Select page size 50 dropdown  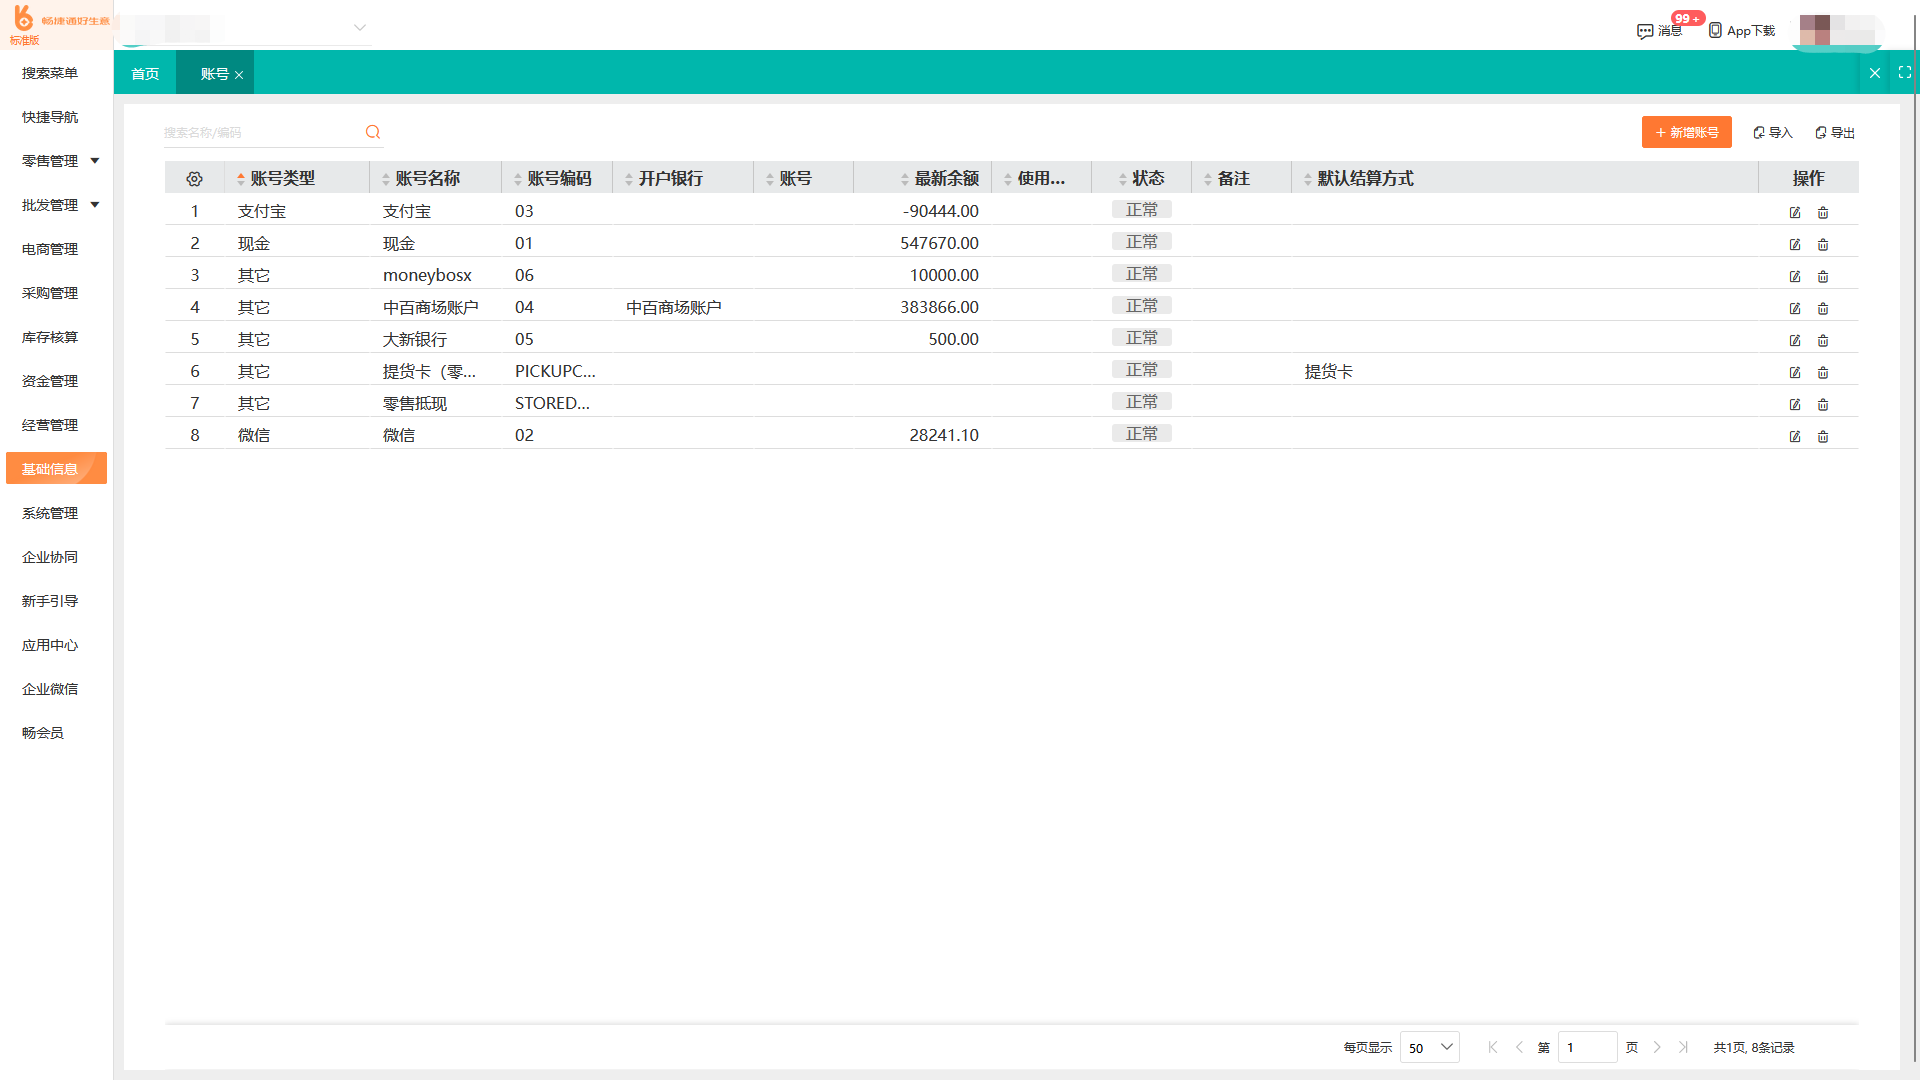(1429, 1047)
